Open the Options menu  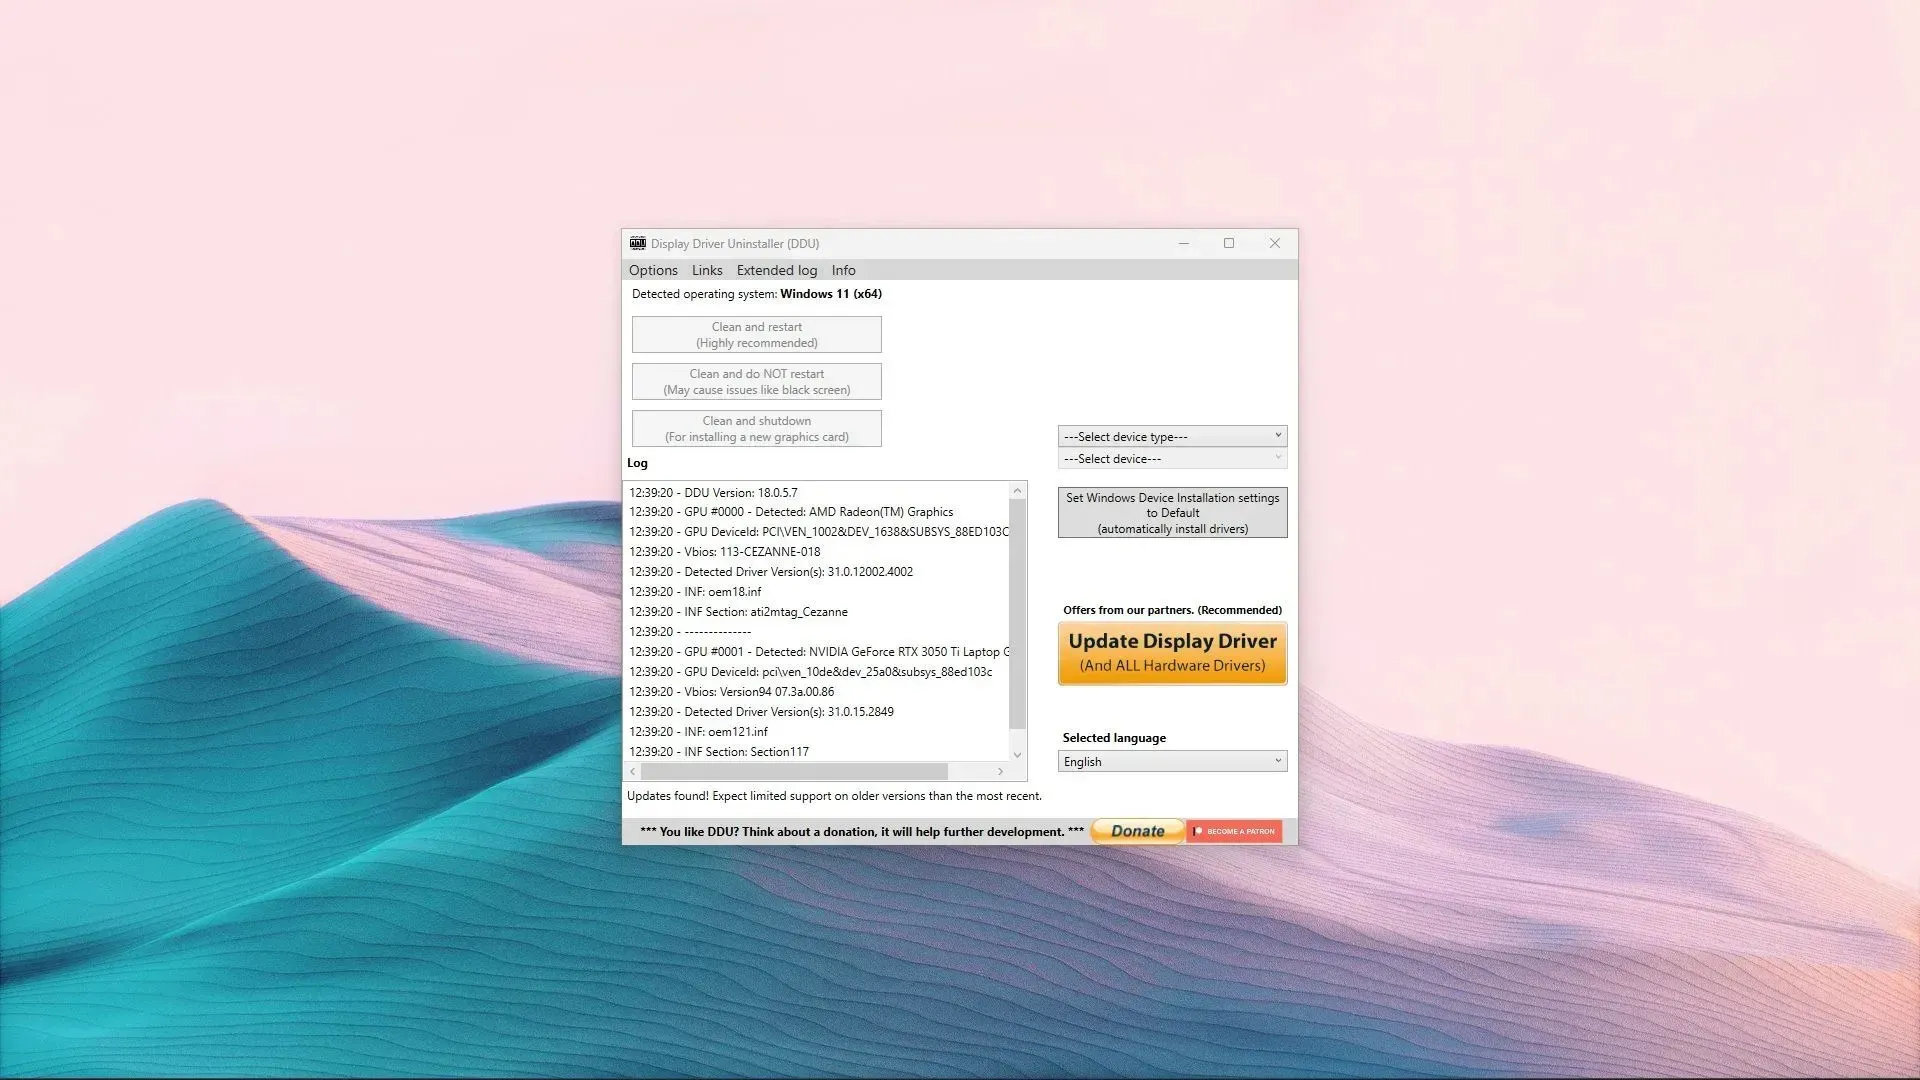[653, 269]
